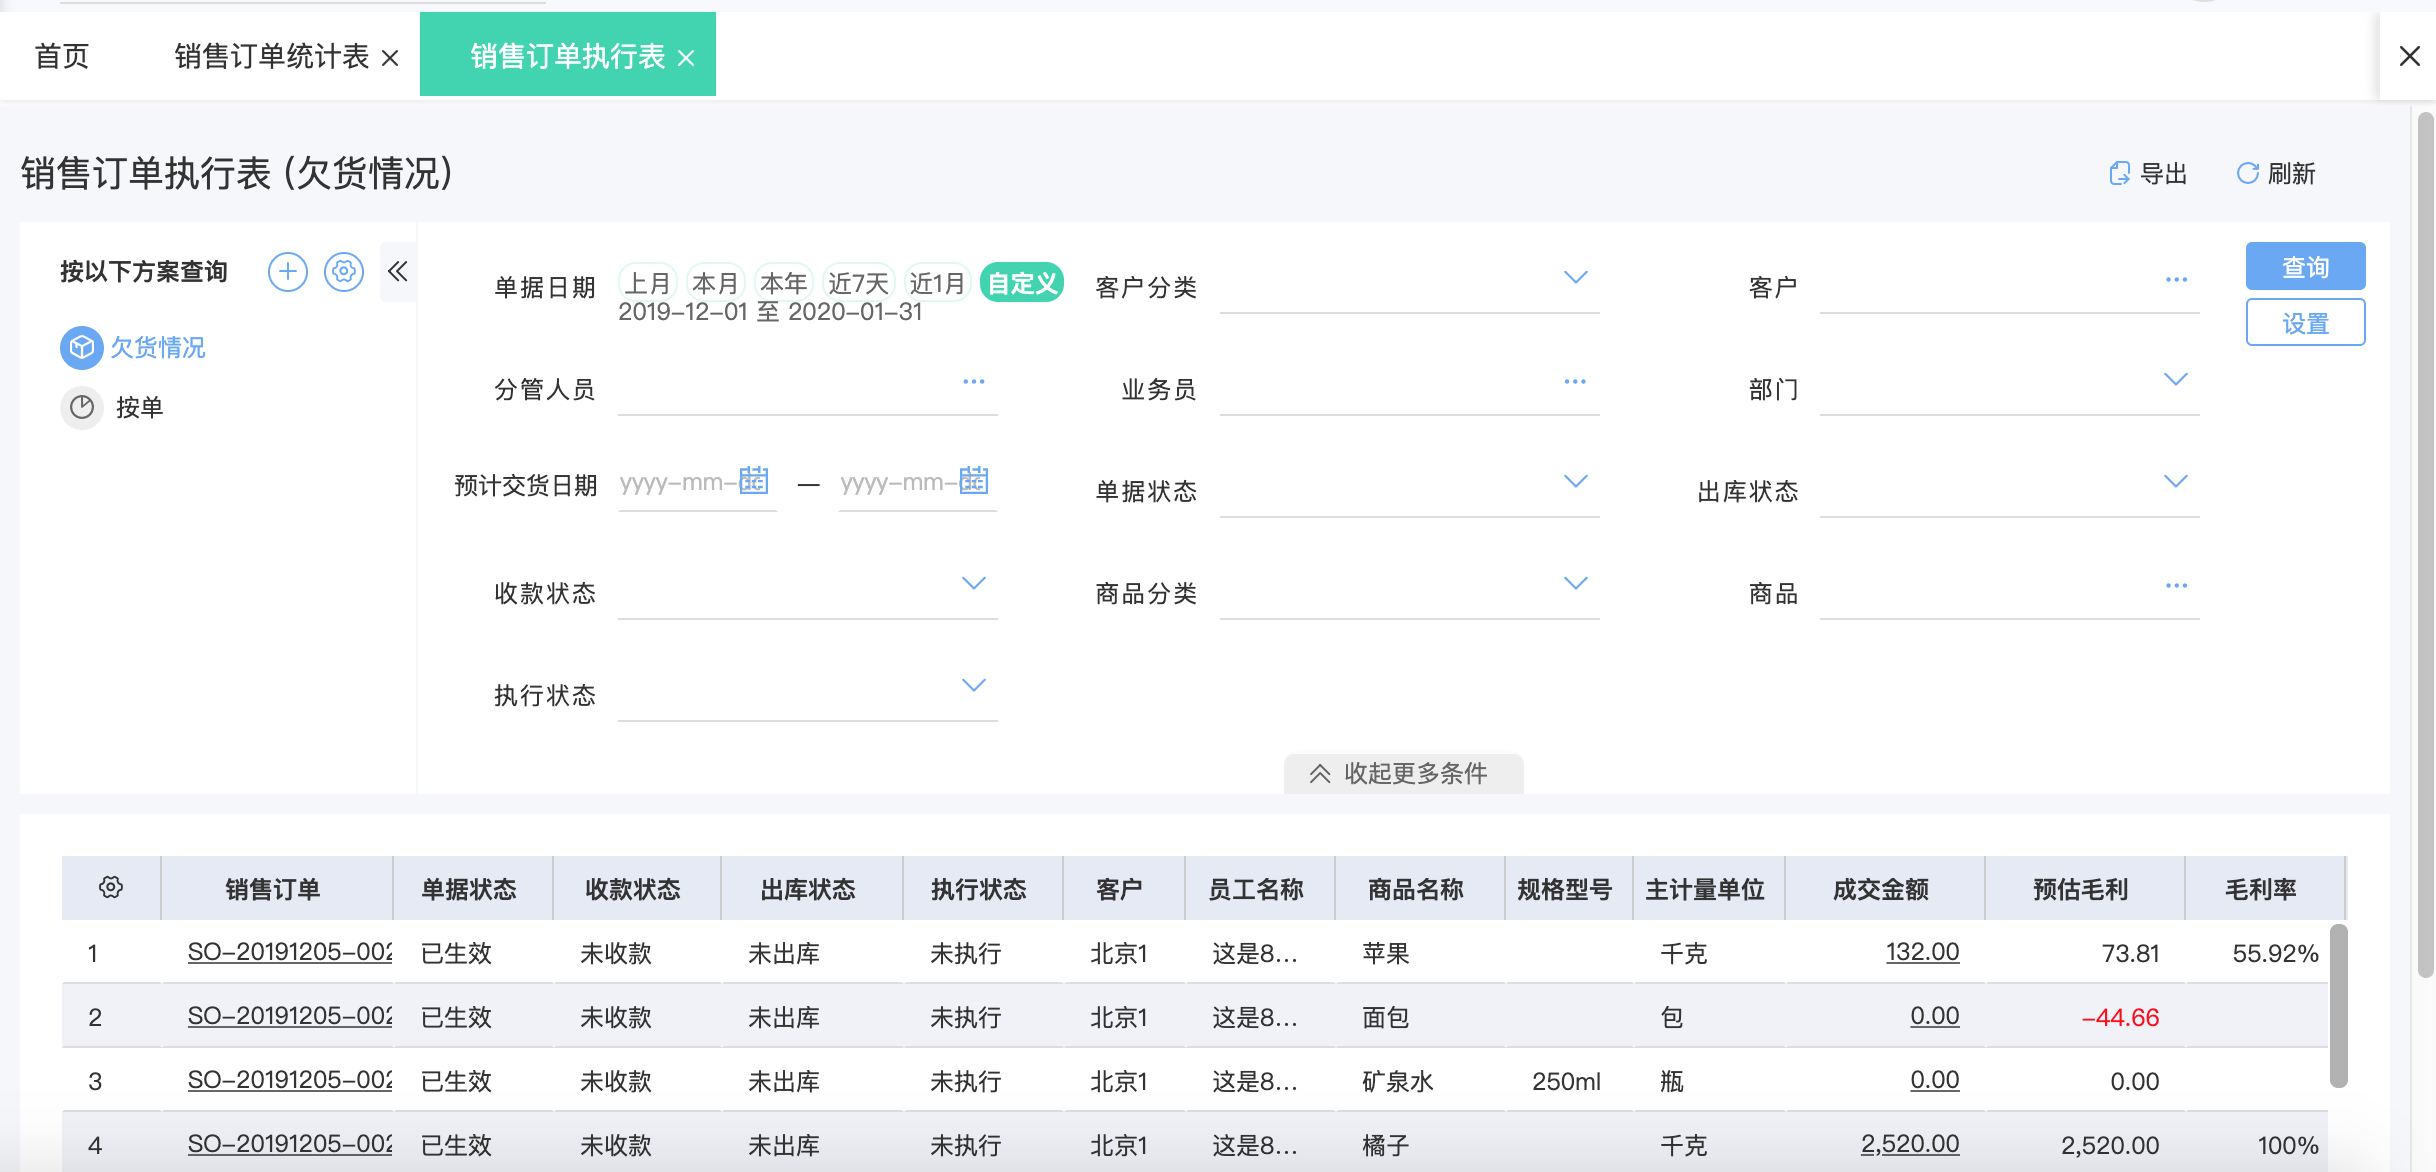Click the 设置 settings button

pos(2306,323)
